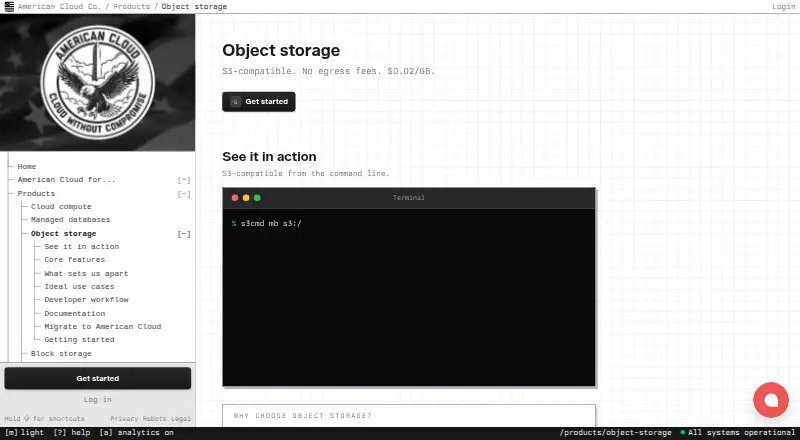Click All systems operational status text
The width and height of the screenshot is (800, 440).
click(741, 432)
